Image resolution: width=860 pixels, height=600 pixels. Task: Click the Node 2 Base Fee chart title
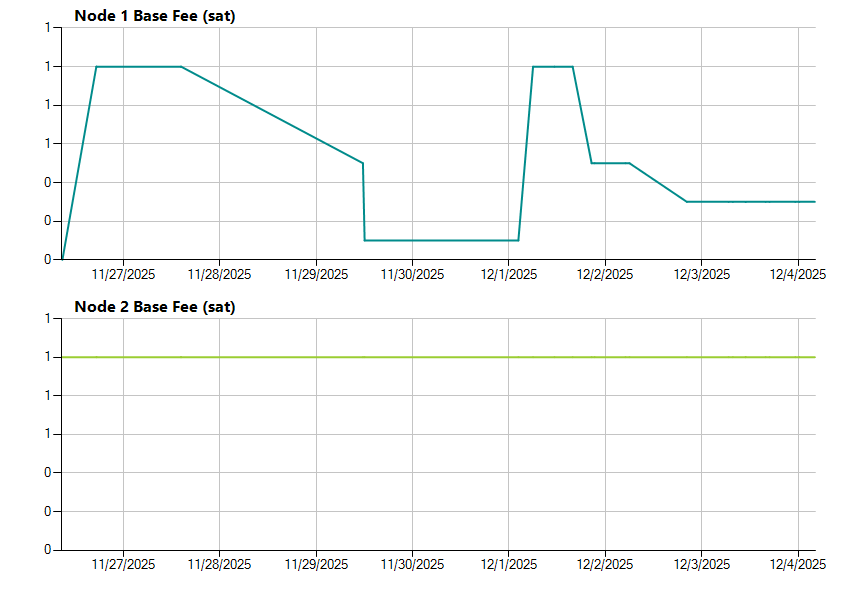(x=155, y=307)
